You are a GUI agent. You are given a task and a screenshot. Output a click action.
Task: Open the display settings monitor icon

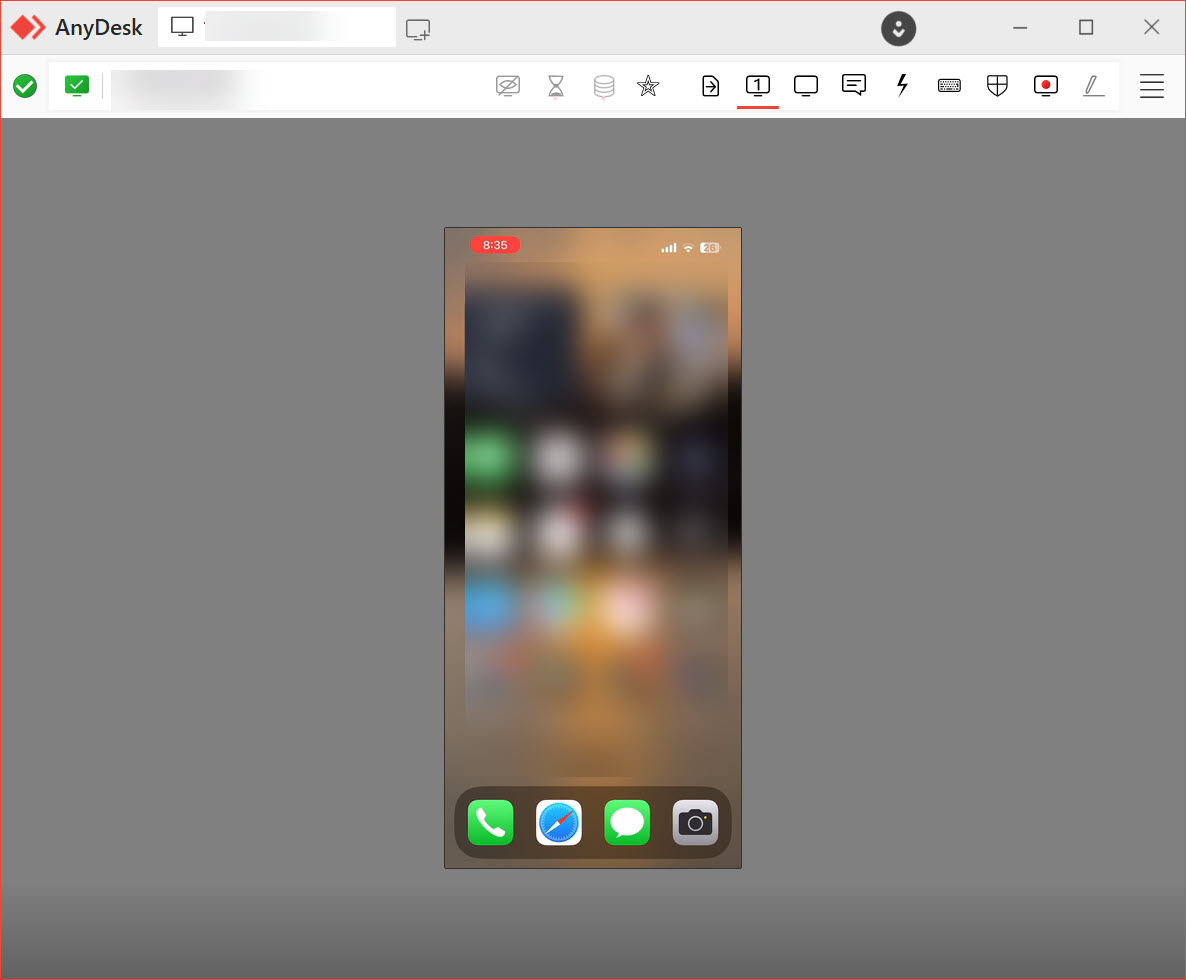pos(806,86)
